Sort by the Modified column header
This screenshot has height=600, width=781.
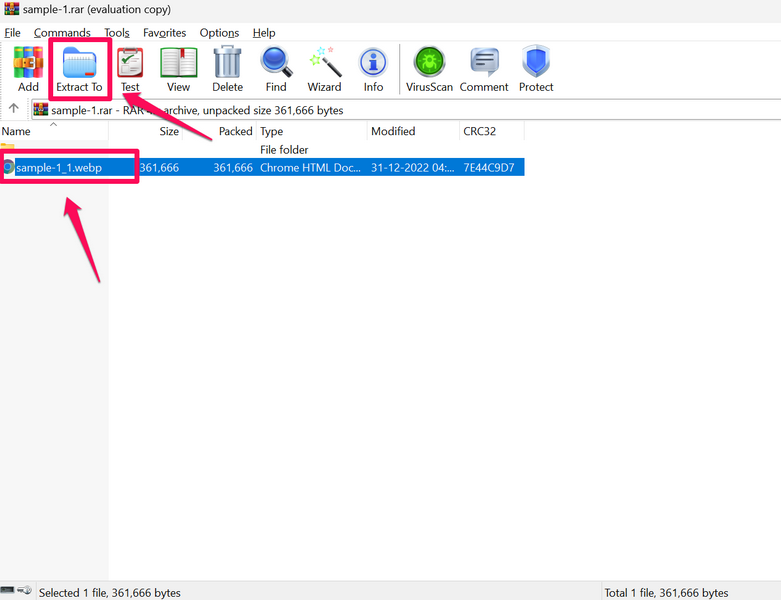click(413, 131)
